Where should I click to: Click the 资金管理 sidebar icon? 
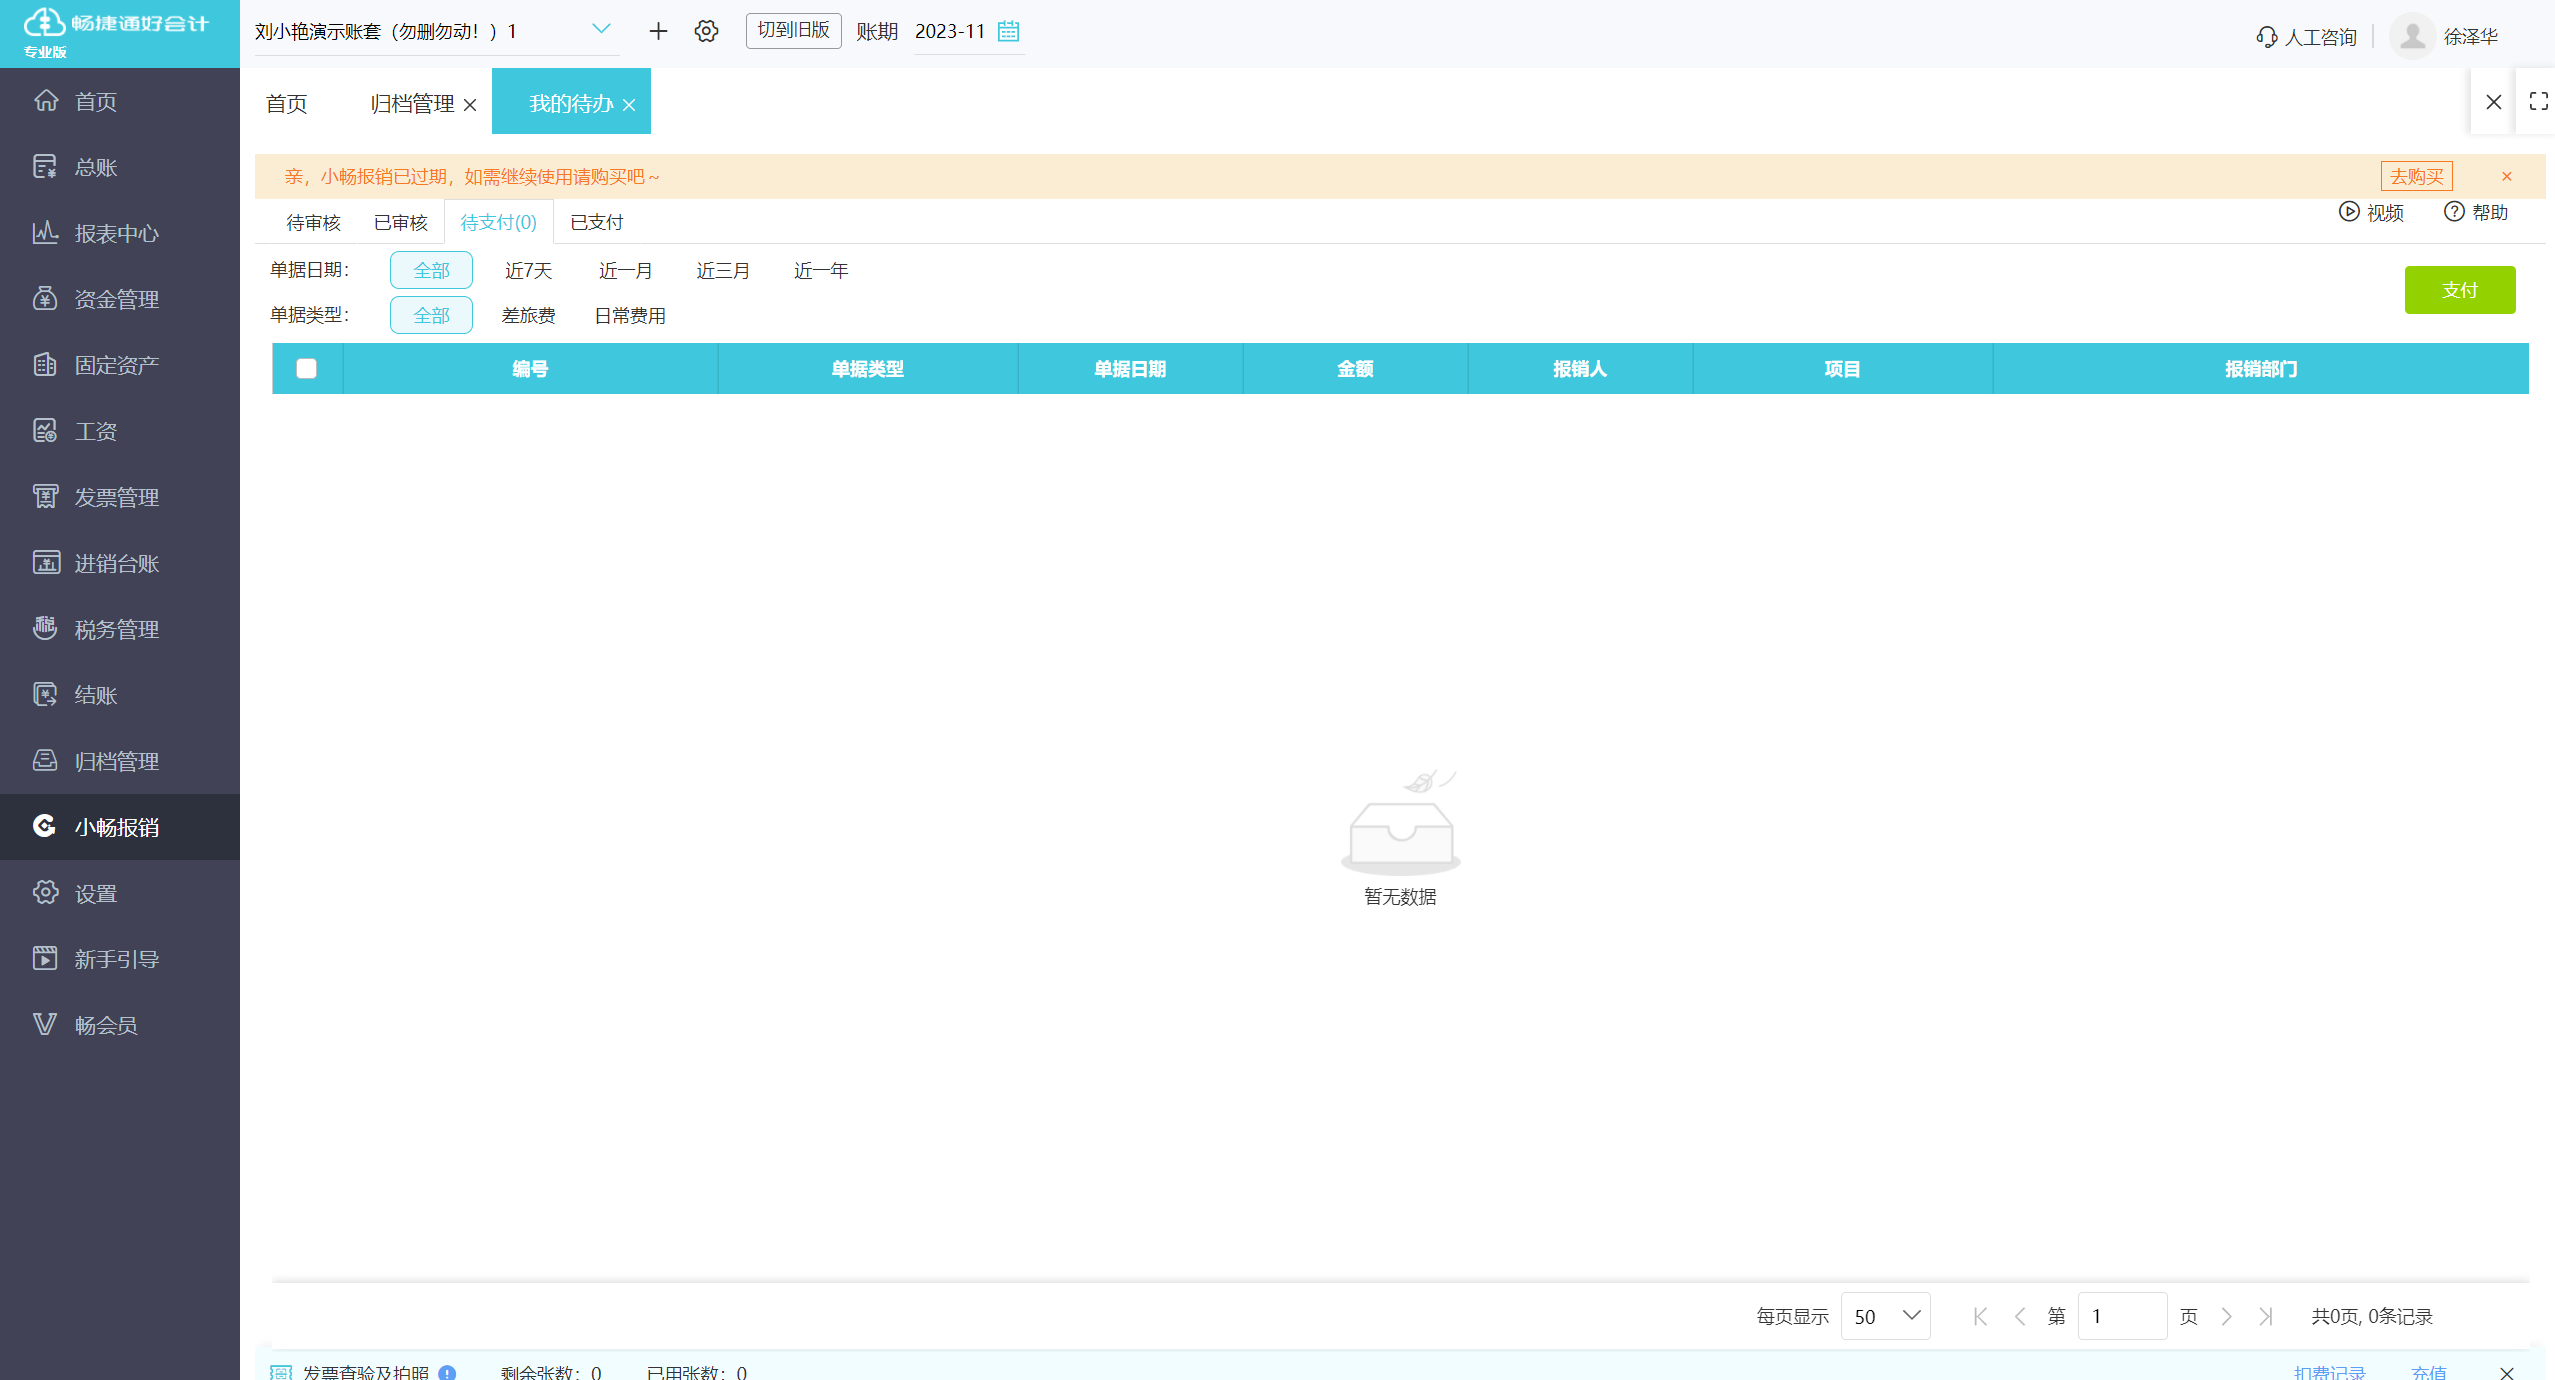(x=46, y=297)
